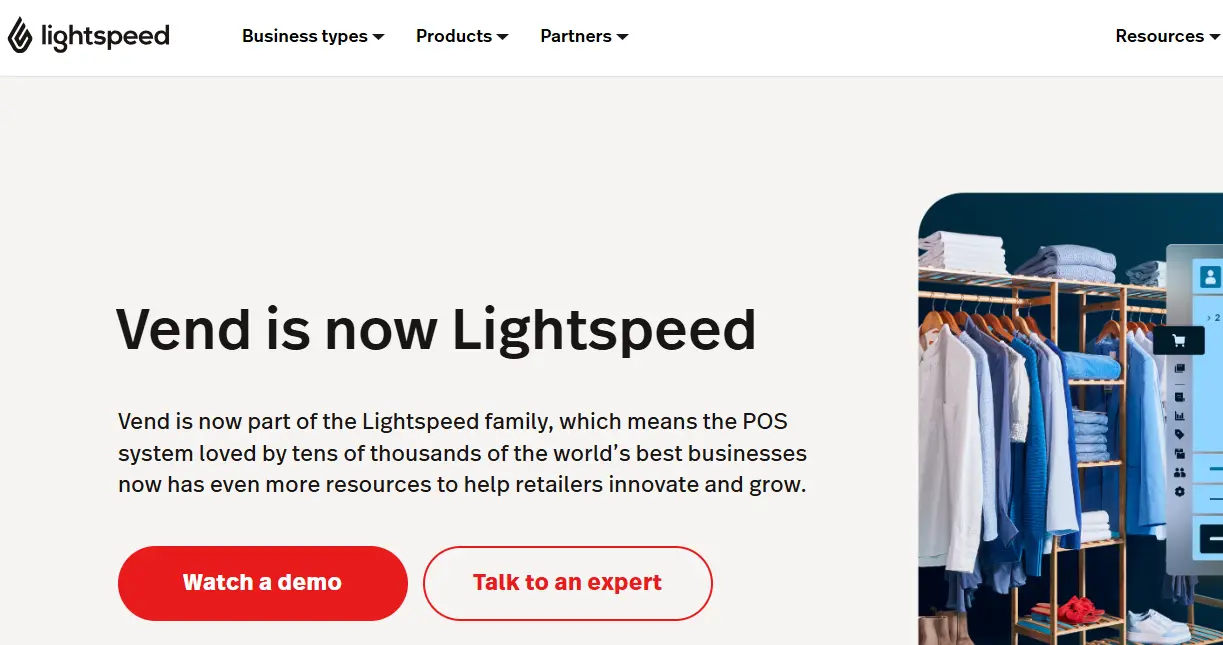Expand the Resources dropdown on the right
This screenshot has height=645, width=1223.
[1213, 36]
